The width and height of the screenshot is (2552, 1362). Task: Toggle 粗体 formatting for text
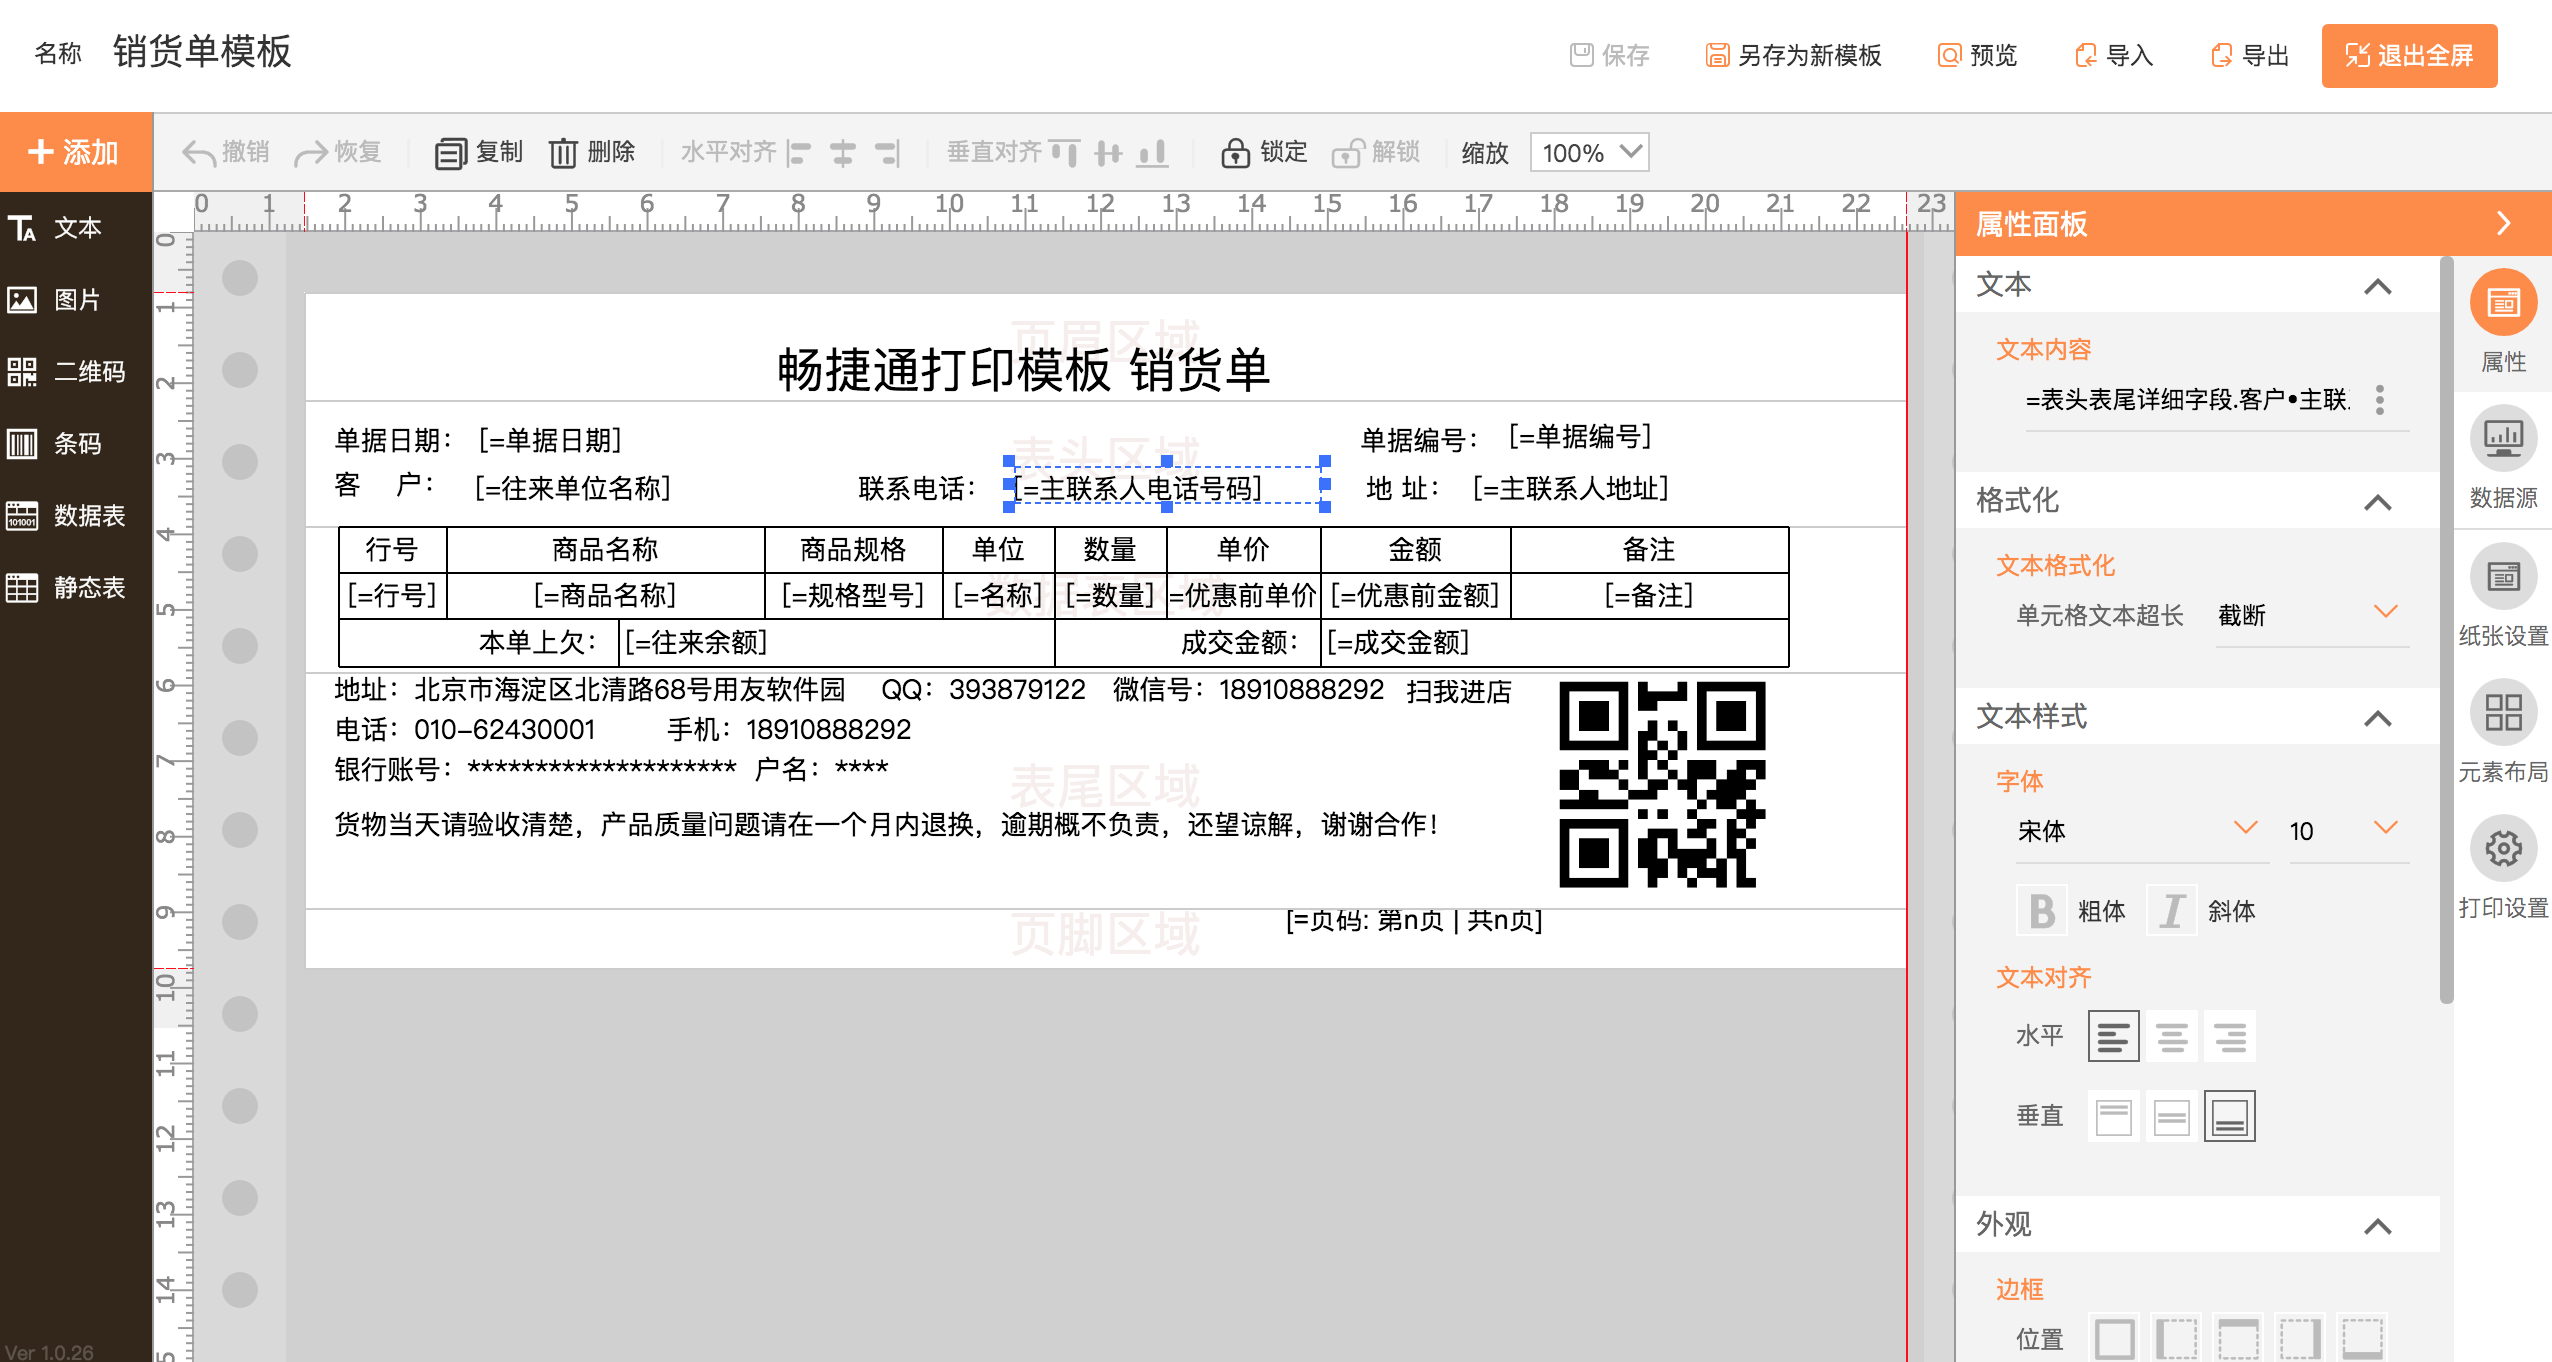pos(2039,910)
